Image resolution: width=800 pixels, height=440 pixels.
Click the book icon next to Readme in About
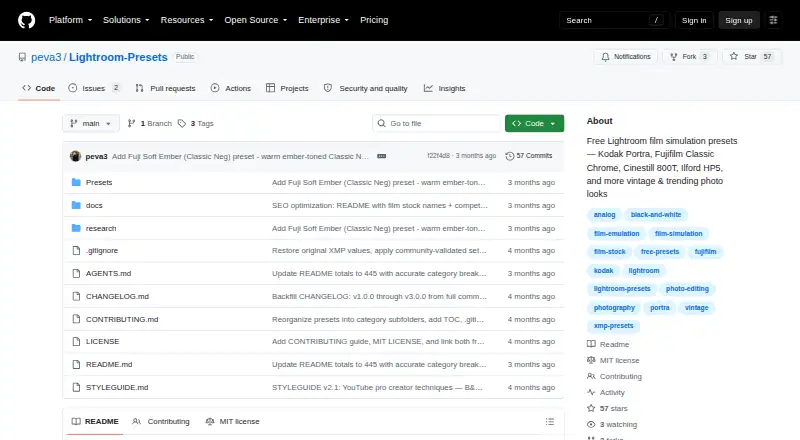click(591, 344)
